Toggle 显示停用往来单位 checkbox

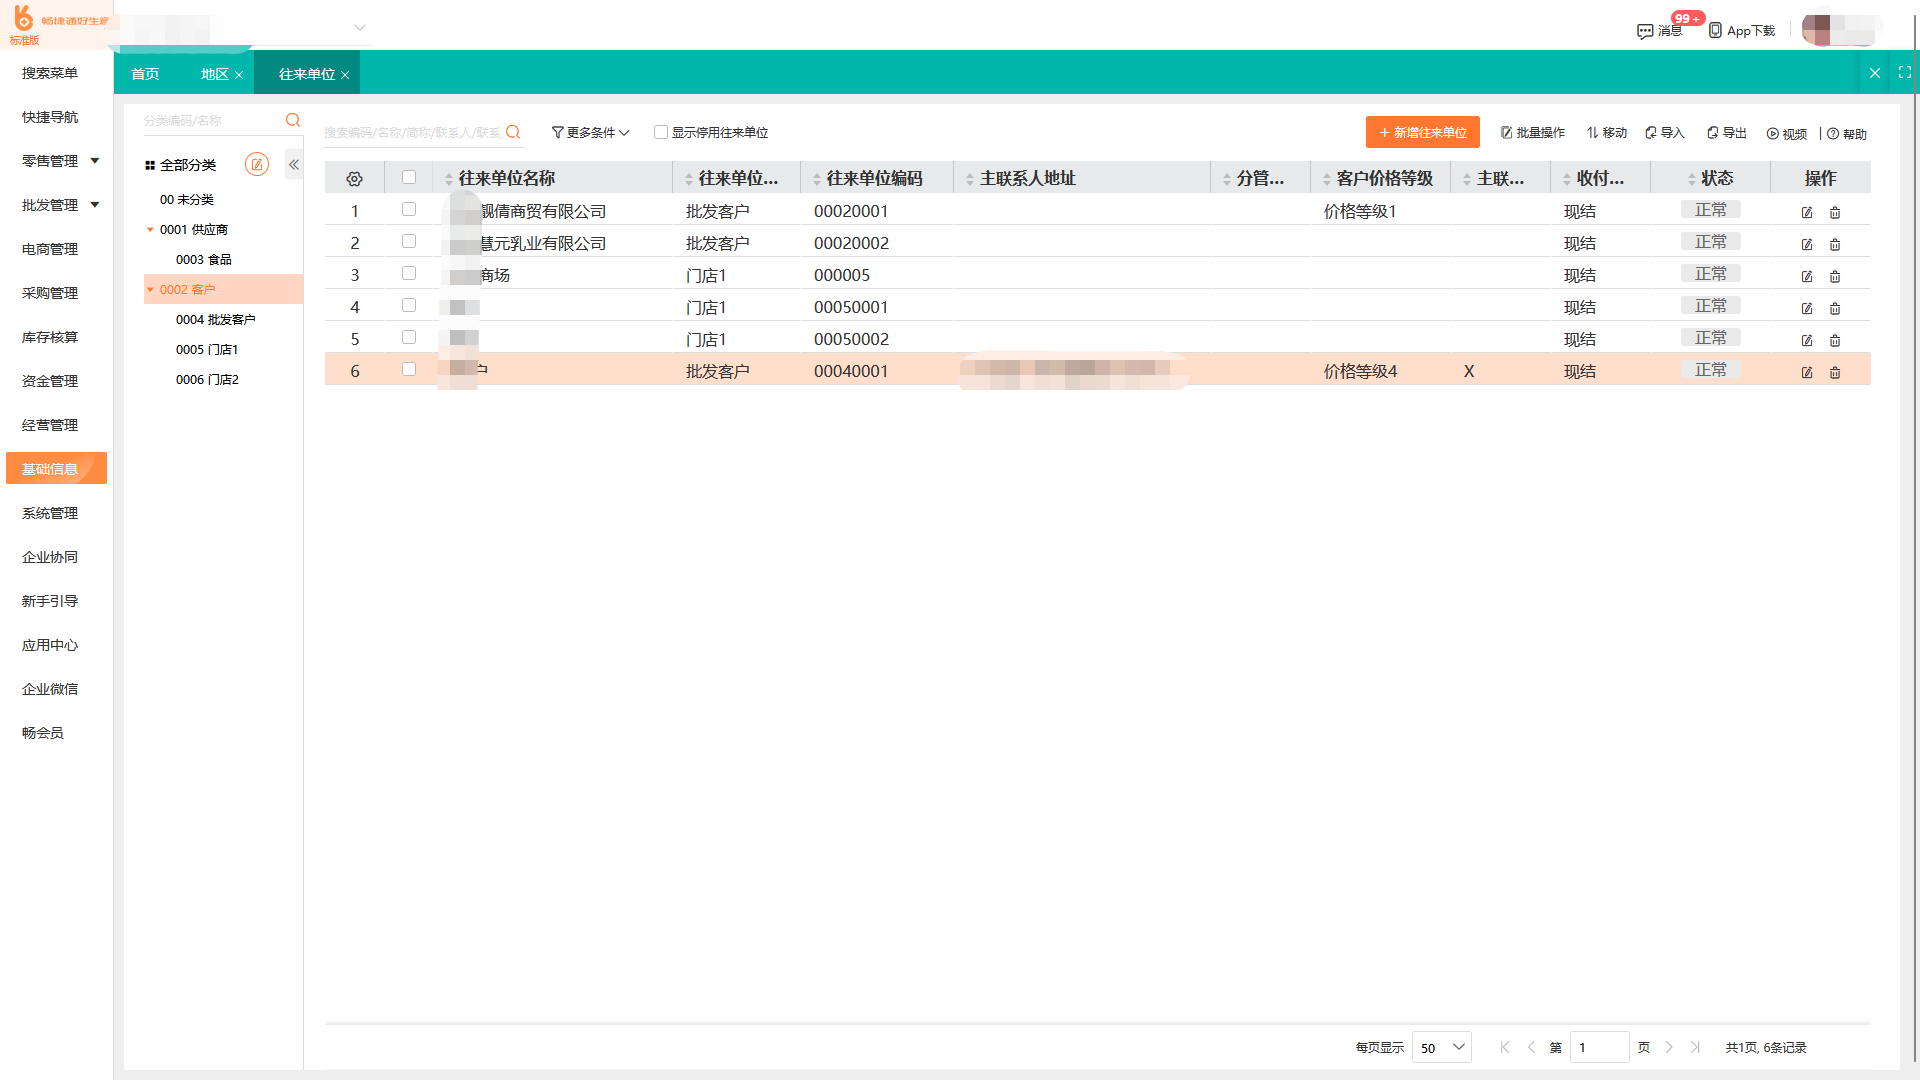(662, 132)
